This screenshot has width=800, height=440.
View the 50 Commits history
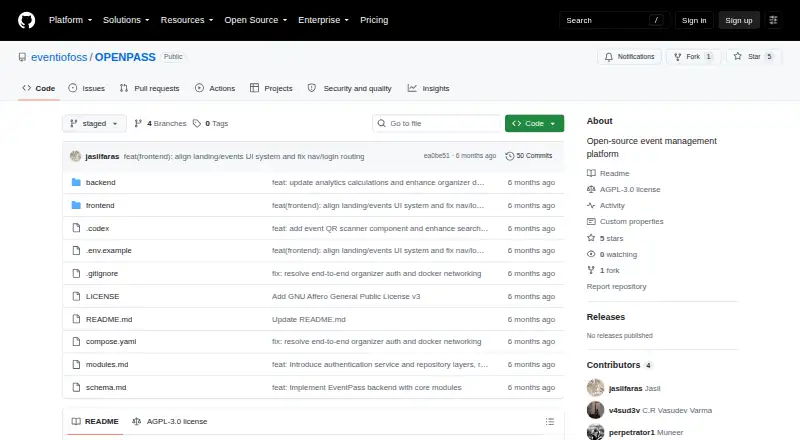point(529,156)
